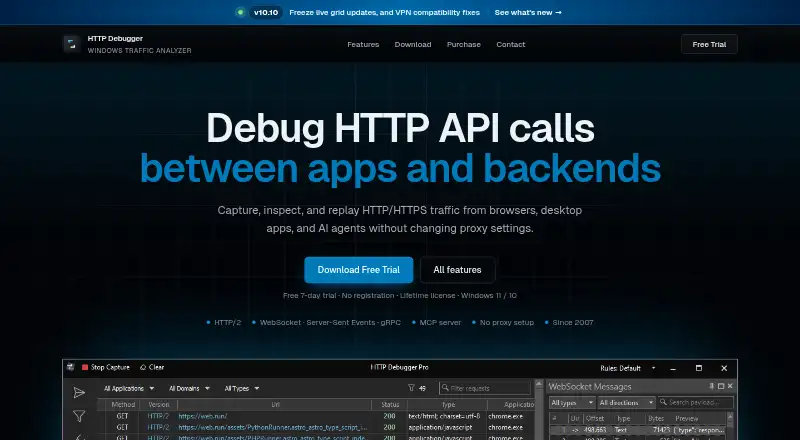Select the PythonRunner.astro script URL row
The image size is (800, 440).
click(x=316, y=427)
